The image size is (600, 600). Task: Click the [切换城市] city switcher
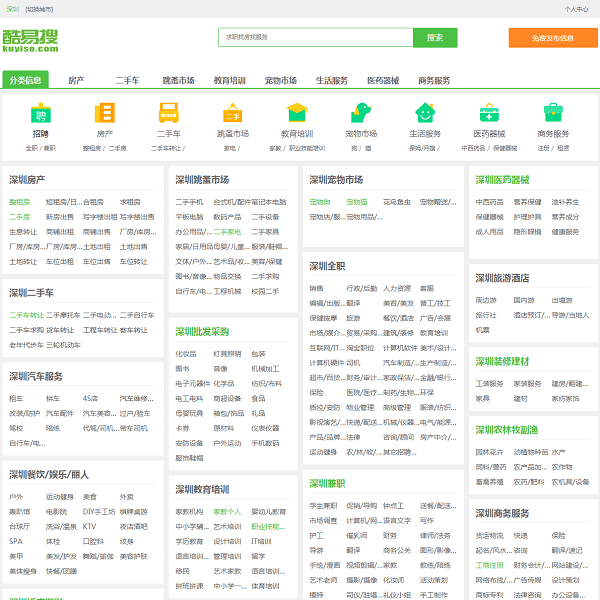[40, 8]
